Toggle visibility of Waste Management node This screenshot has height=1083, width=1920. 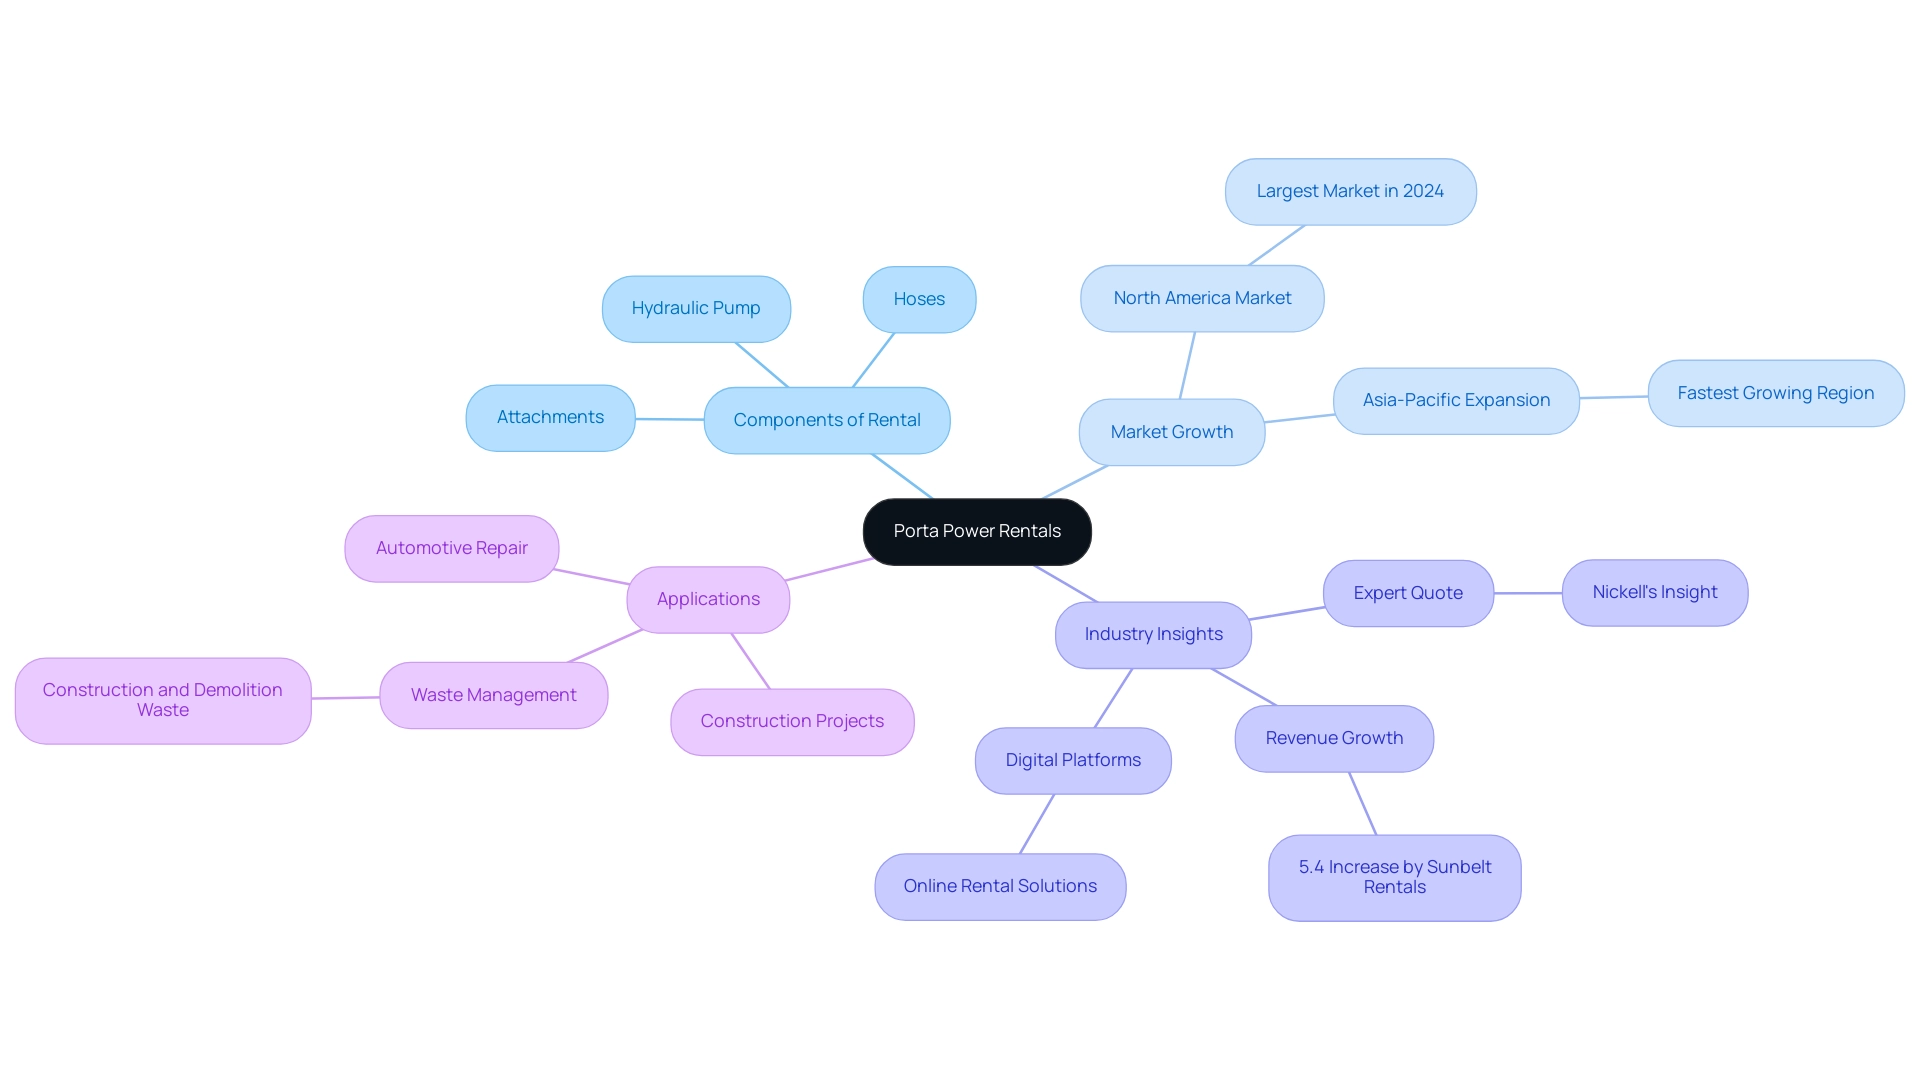(x=493, y=693)
